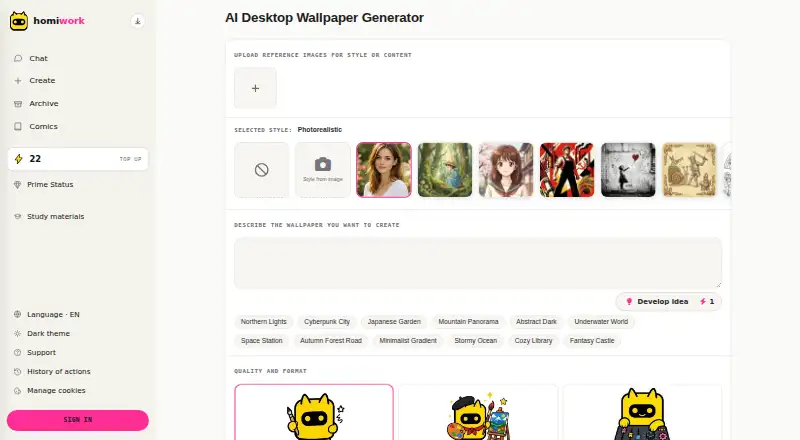Select the no-style icon tile
Screen dimensions: 800x440
coord(261,170)
